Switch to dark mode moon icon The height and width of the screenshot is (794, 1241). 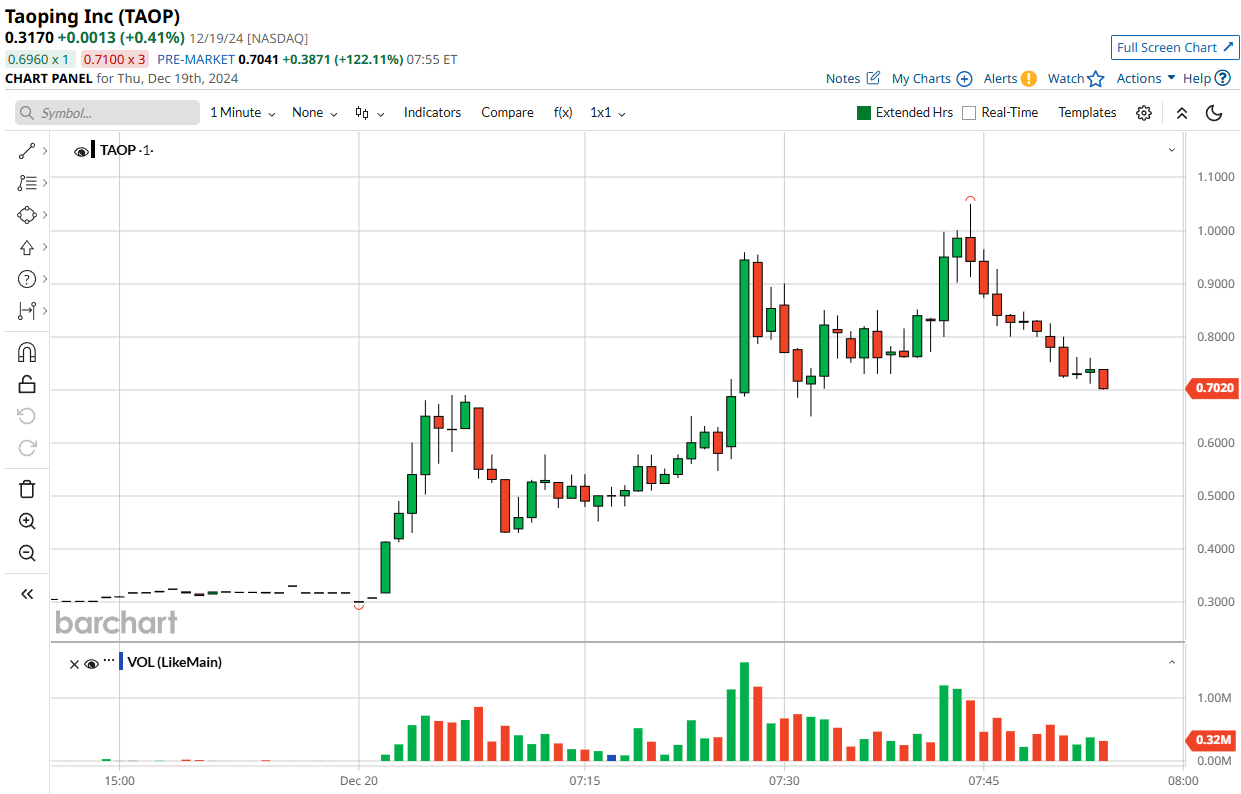click(1214, 113)
